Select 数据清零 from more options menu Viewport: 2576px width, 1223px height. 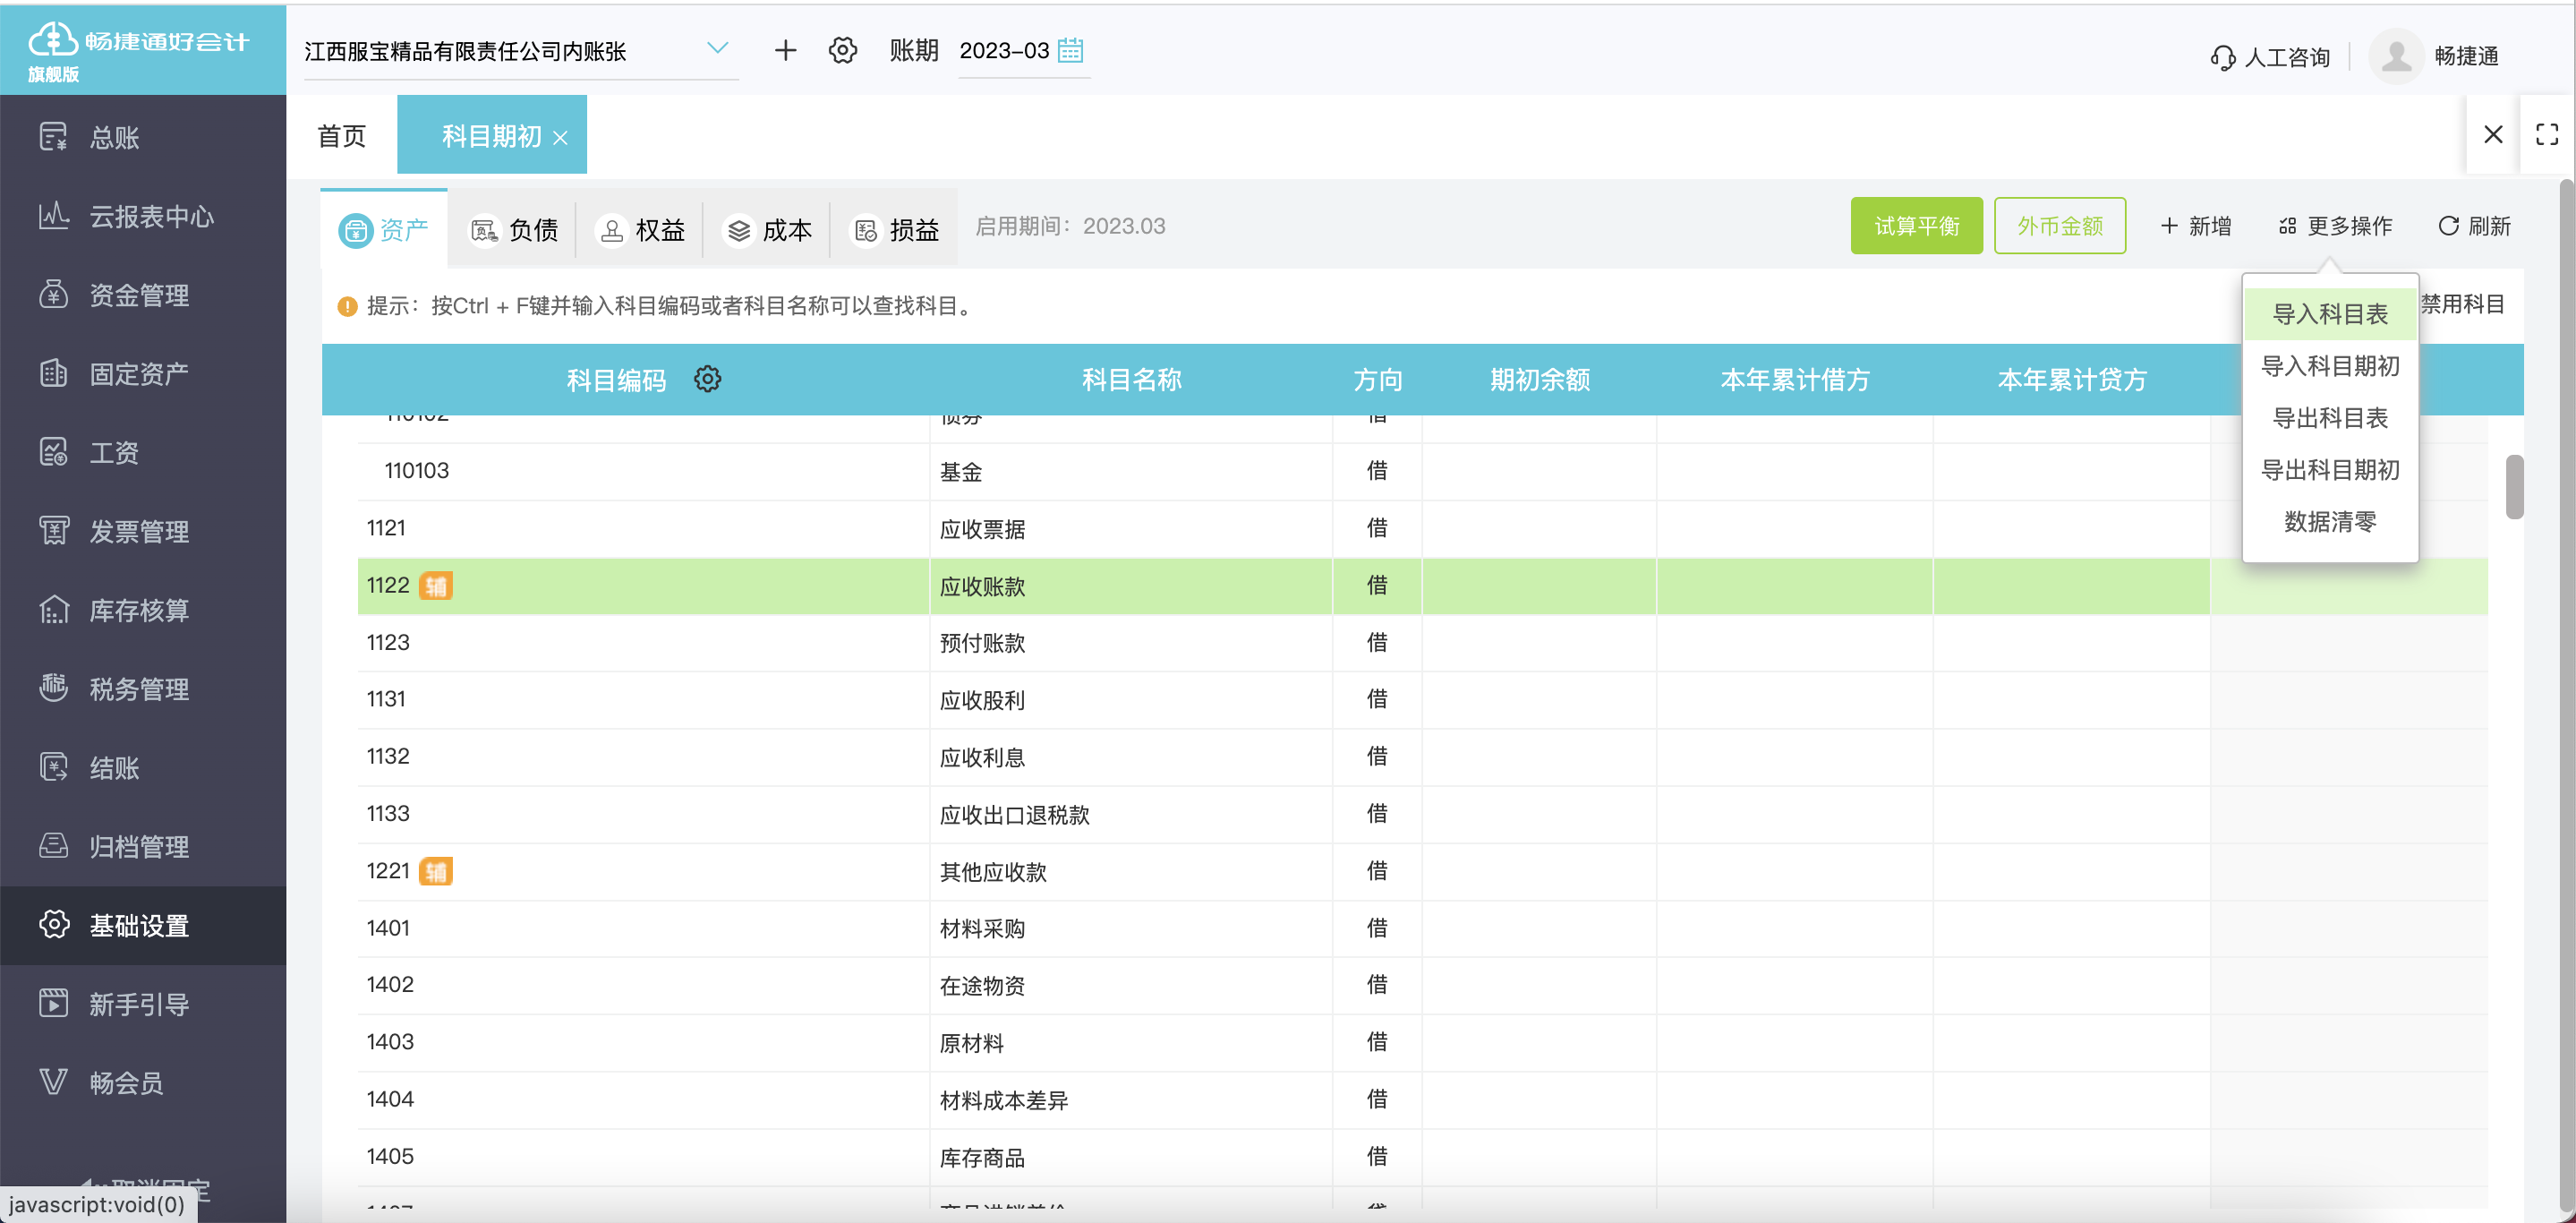[x=2330, y=523]
